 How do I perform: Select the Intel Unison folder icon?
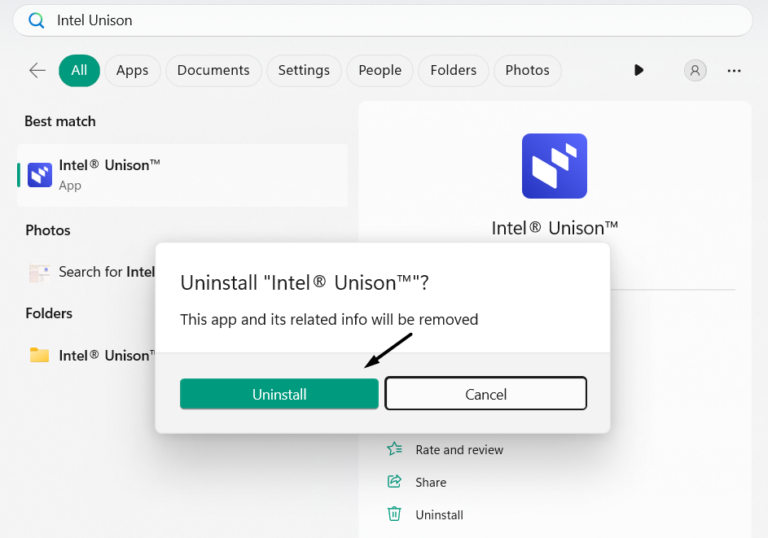coord(39,355)
